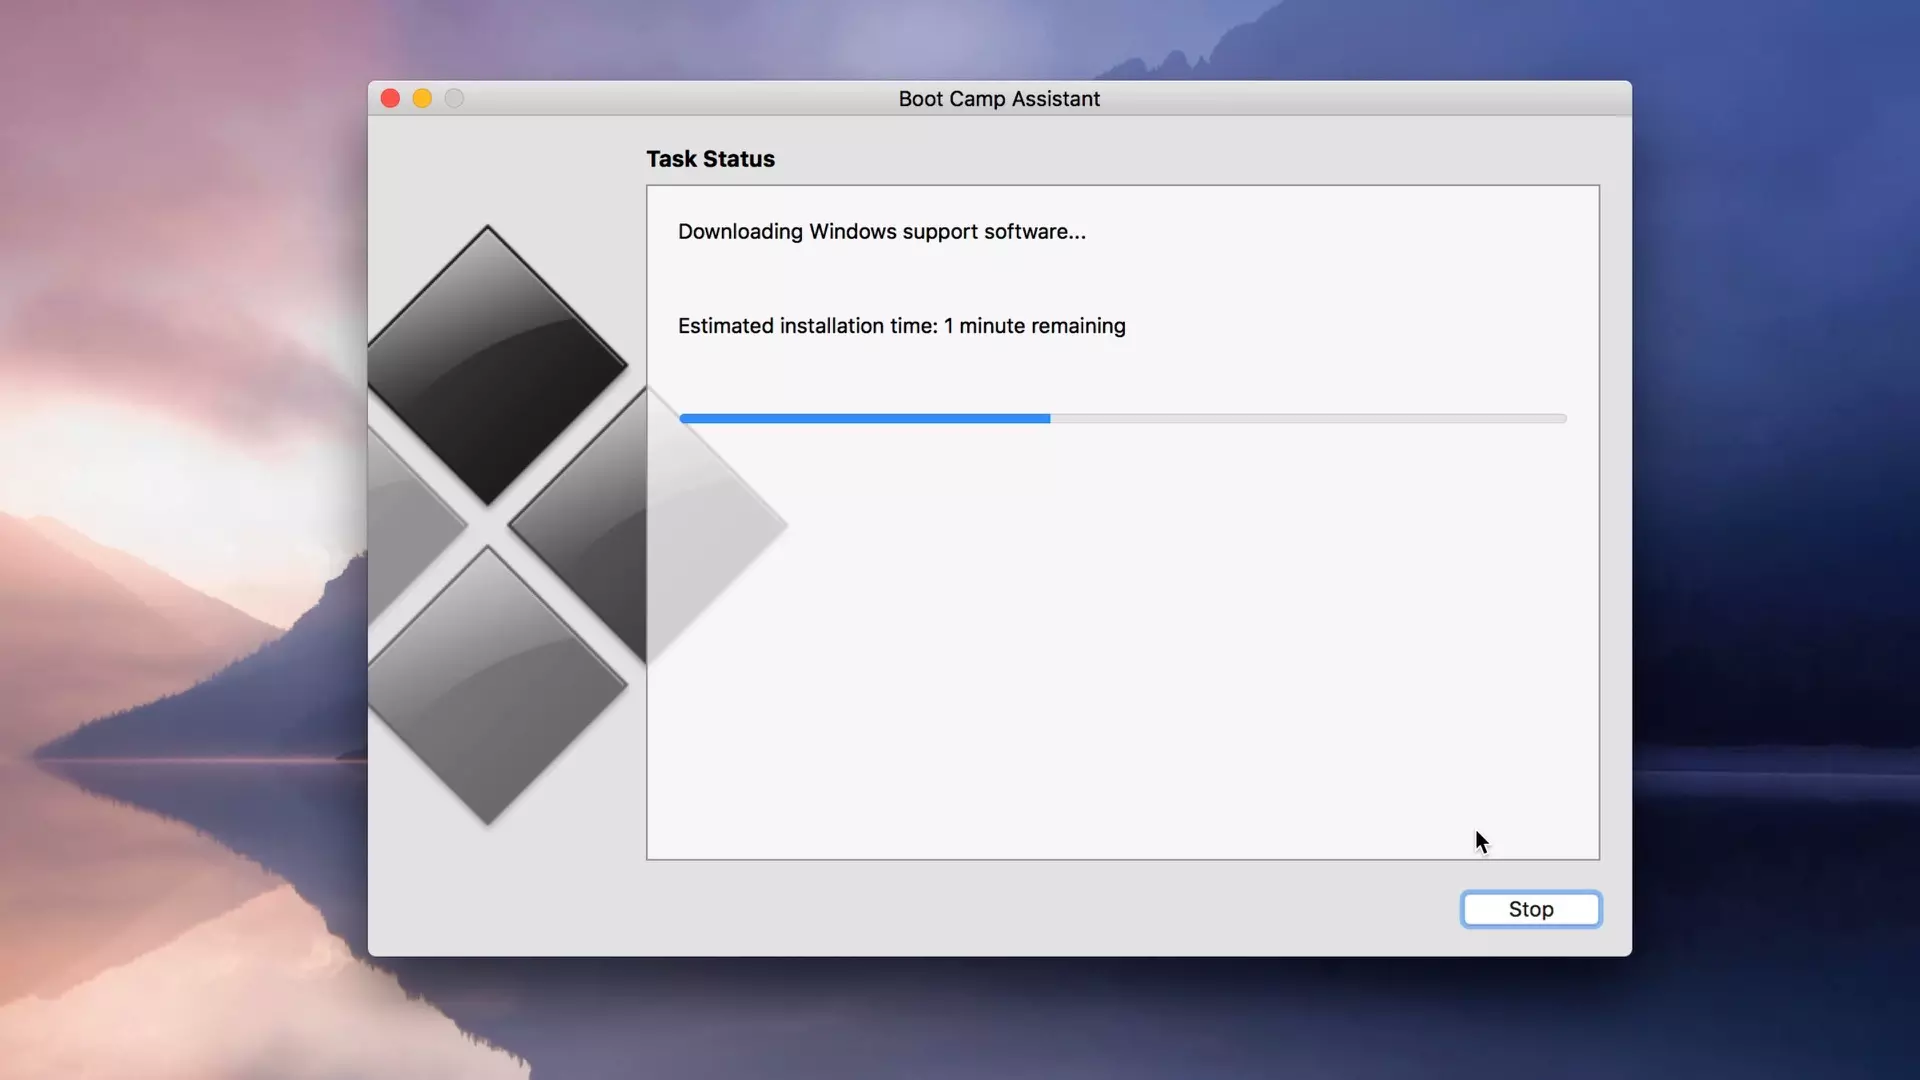Click the grey fullscreen button

coord(454,98)
